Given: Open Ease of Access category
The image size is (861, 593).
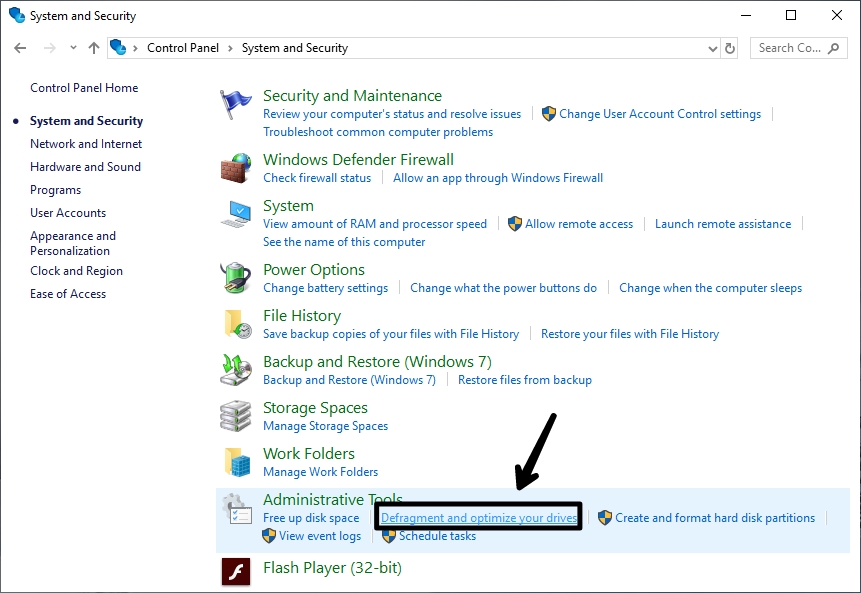Looking at the screenshot, I should [x=68, y=294].
